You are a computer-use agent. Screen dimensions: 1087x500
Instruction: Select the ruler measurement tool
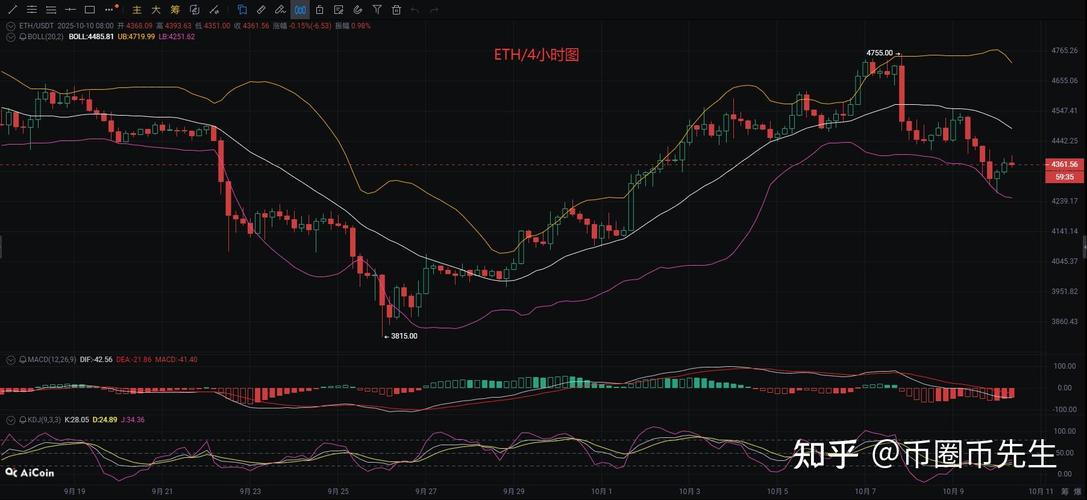click(x=261, y=10)
